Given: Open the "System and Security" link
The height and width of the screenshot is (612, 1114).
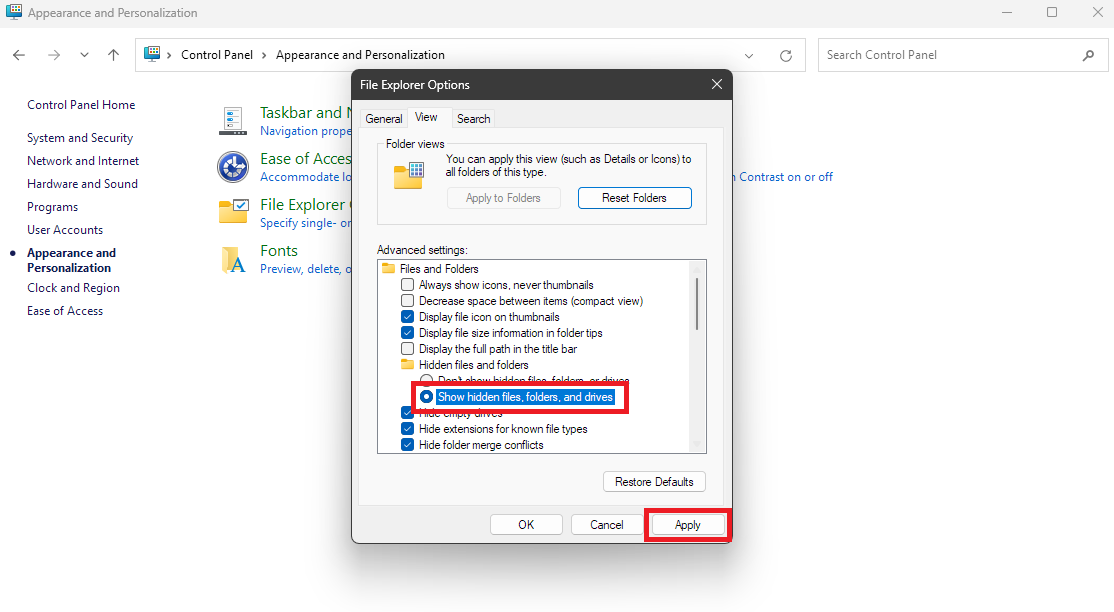Looking at the screenshot, I should [x=82, y=137].
